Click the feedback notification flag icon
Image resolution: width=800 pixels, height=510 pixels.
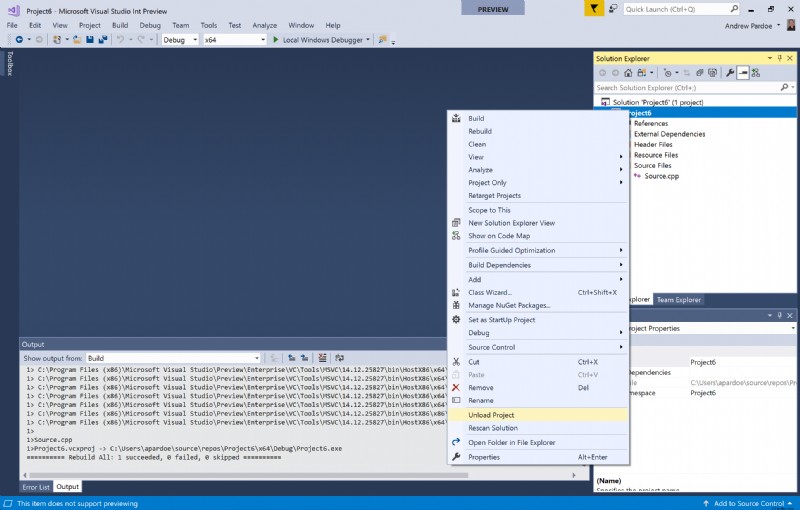(593, 9)
